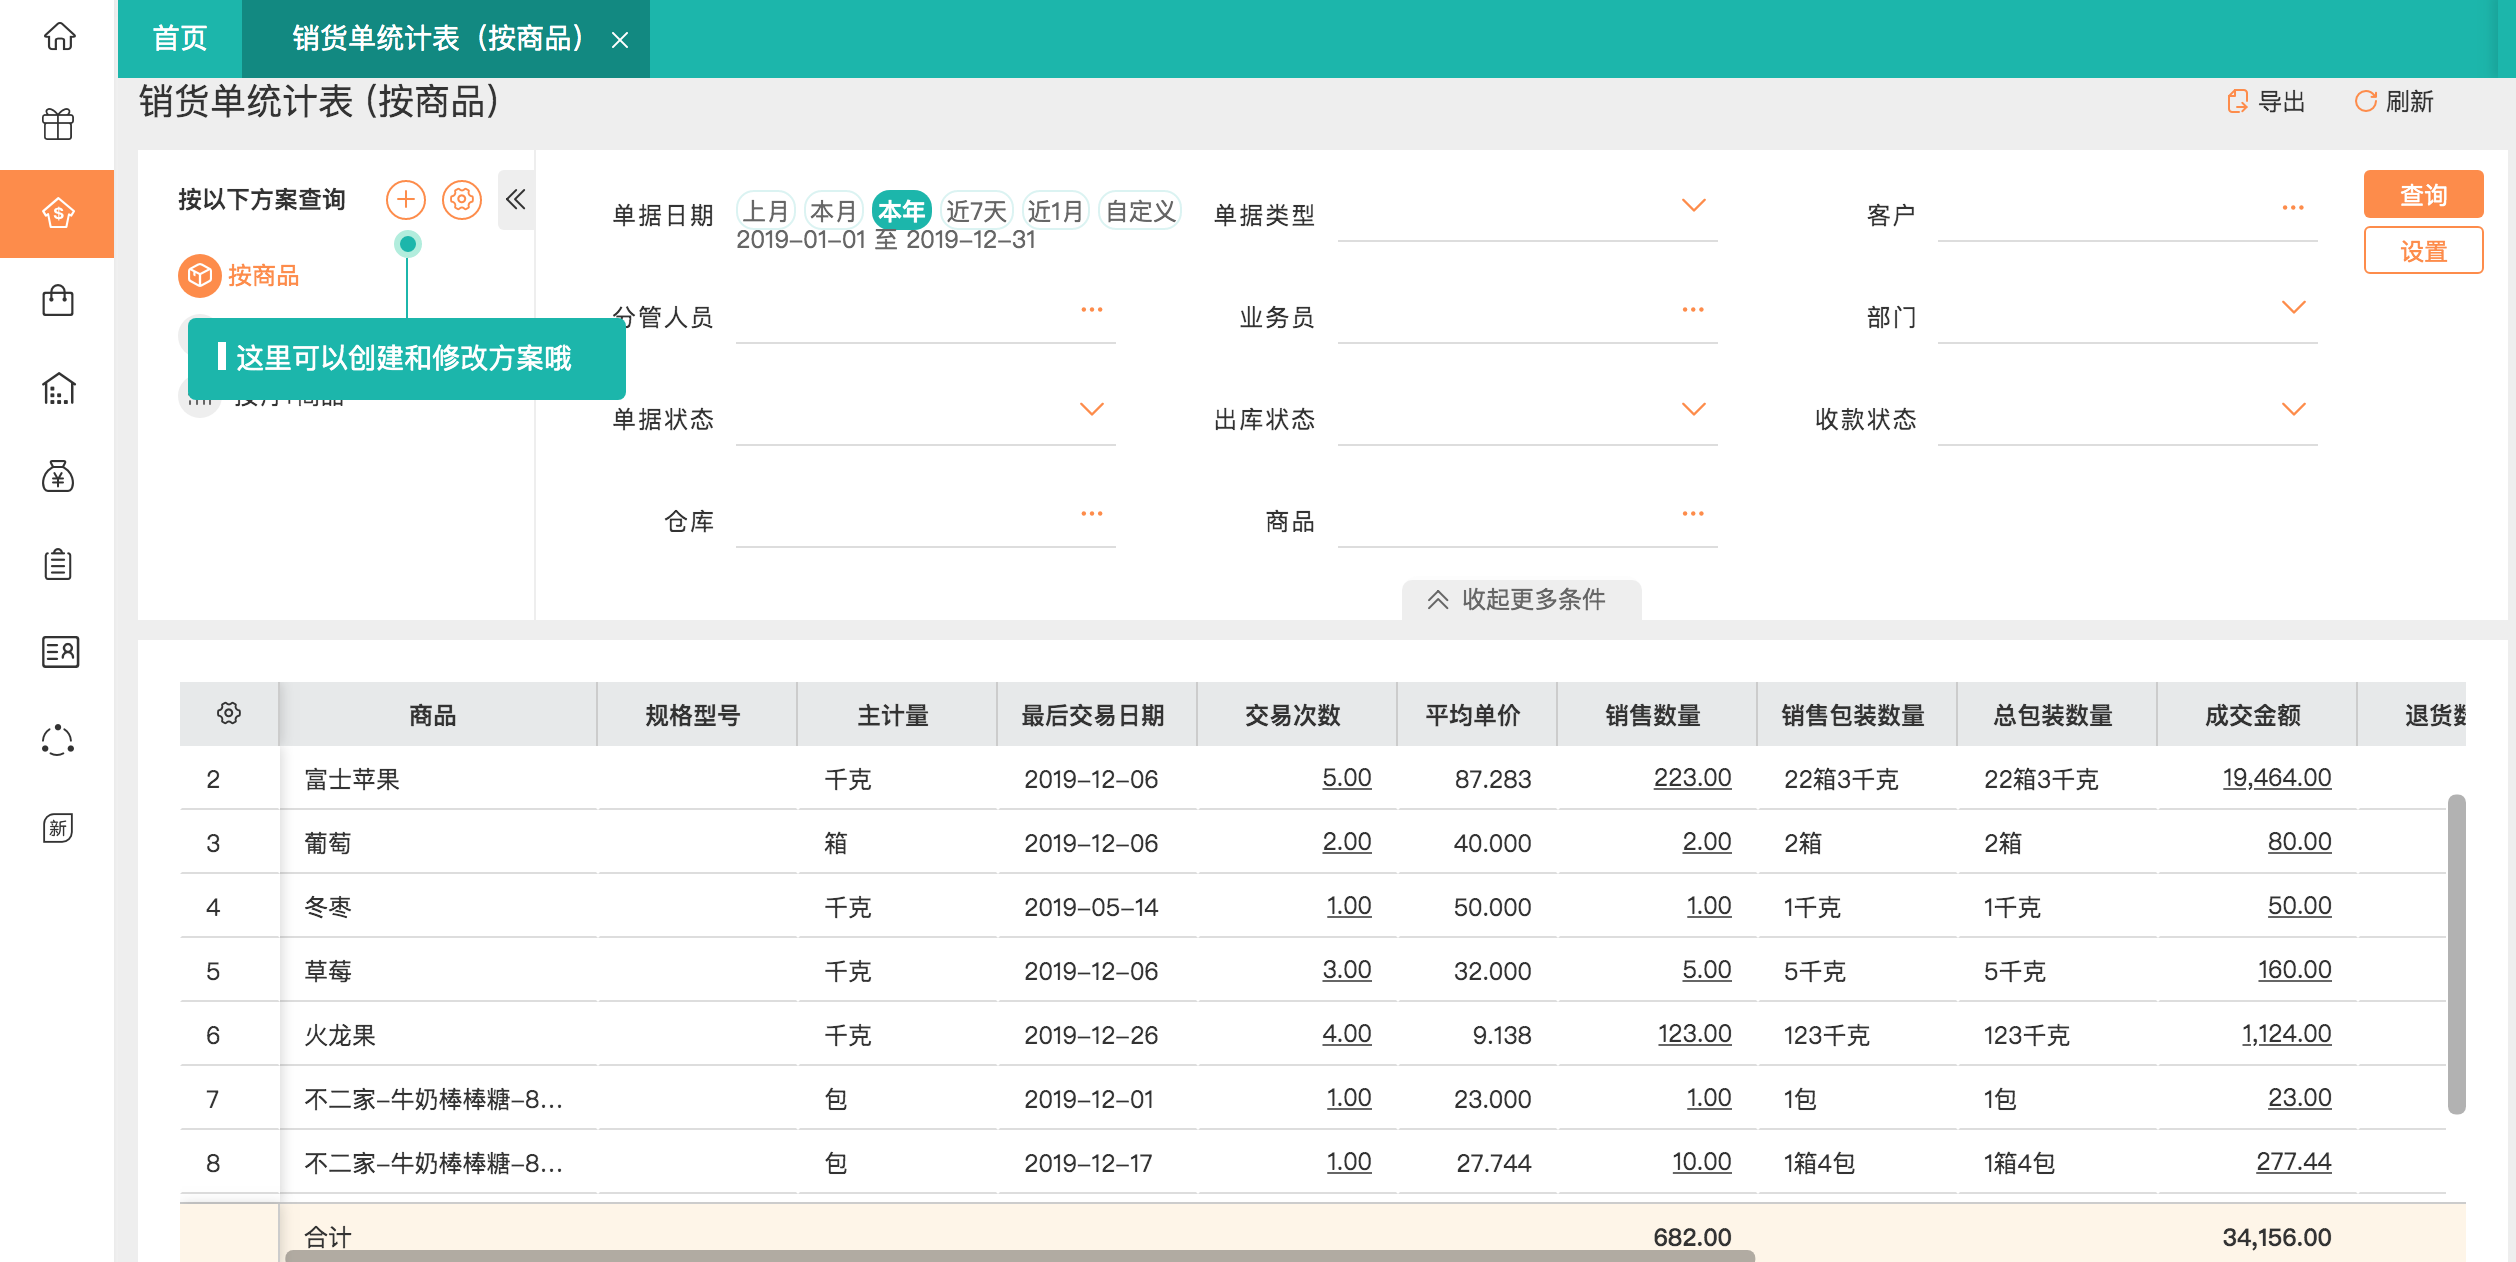
Task: Click the 自定义 date option toggle
Action: 1142,209
